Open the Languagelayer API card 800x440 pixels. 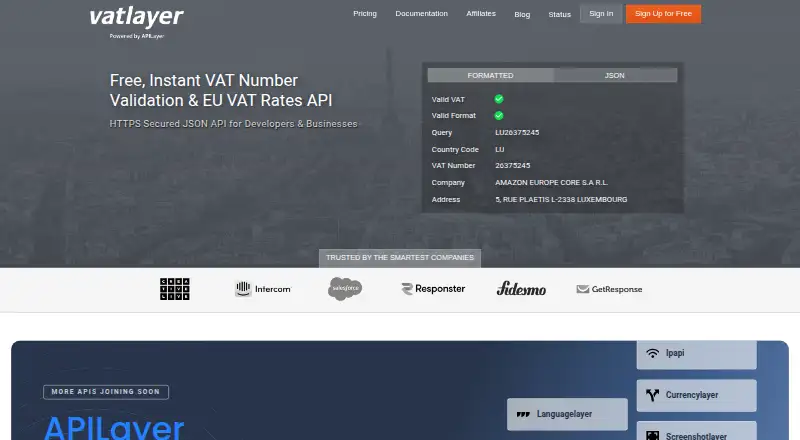567,414
